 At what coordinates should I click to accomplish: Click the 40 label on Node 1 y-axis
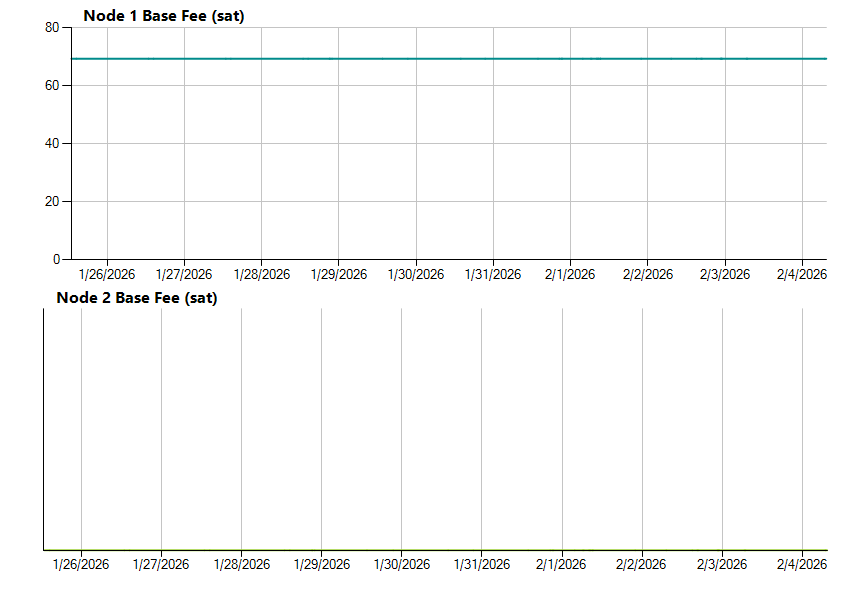(x=52, y=143)
